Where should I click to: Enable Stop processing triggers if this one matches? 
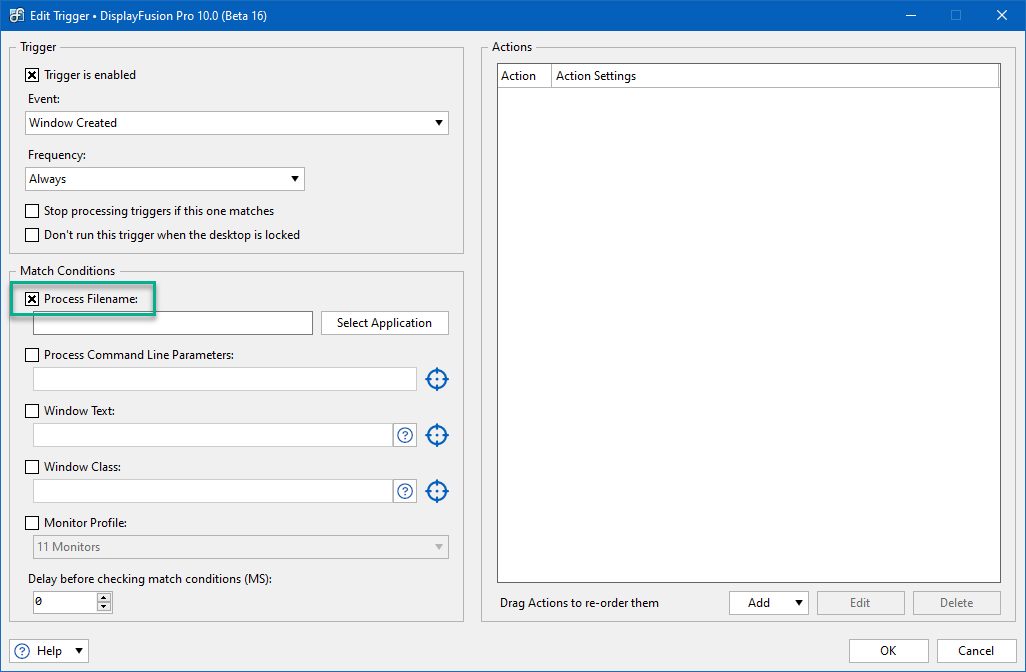tap(33, 211)
